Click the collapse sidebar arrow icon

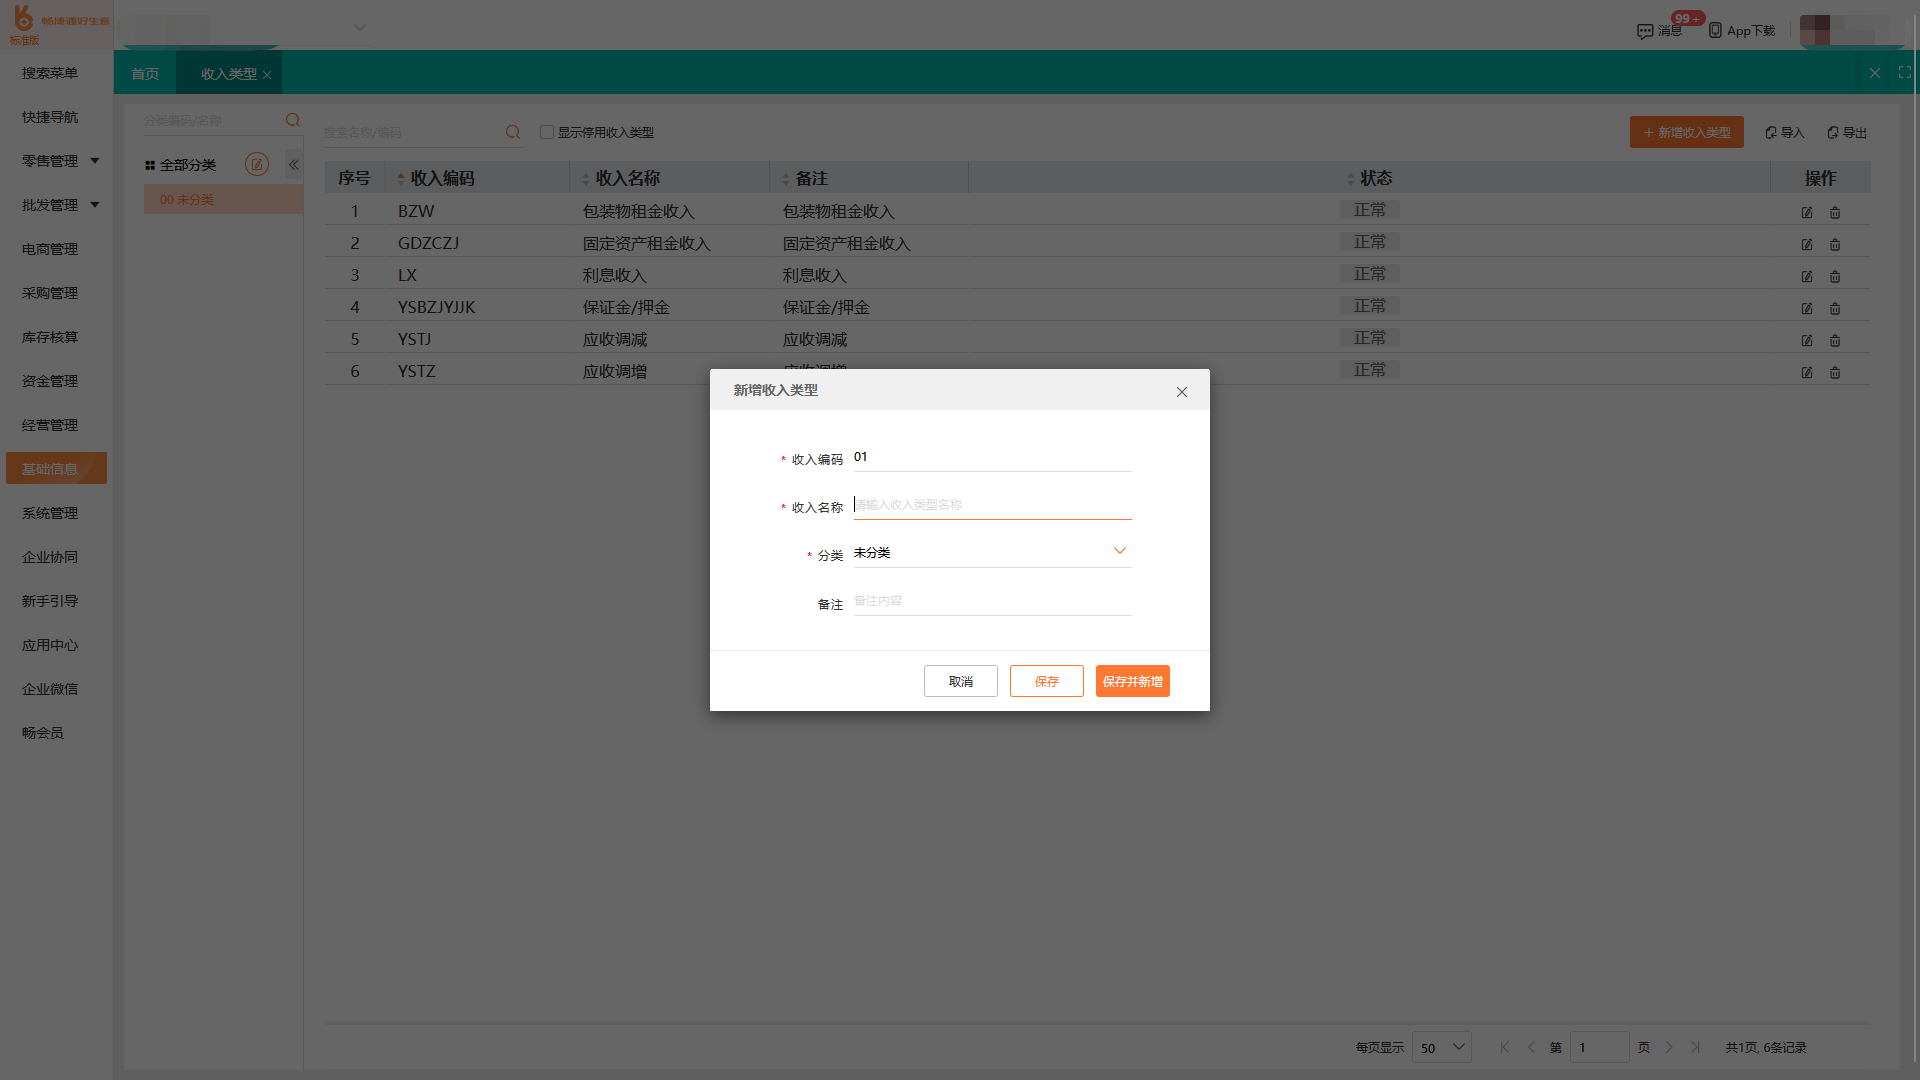[x=294, y=165]
